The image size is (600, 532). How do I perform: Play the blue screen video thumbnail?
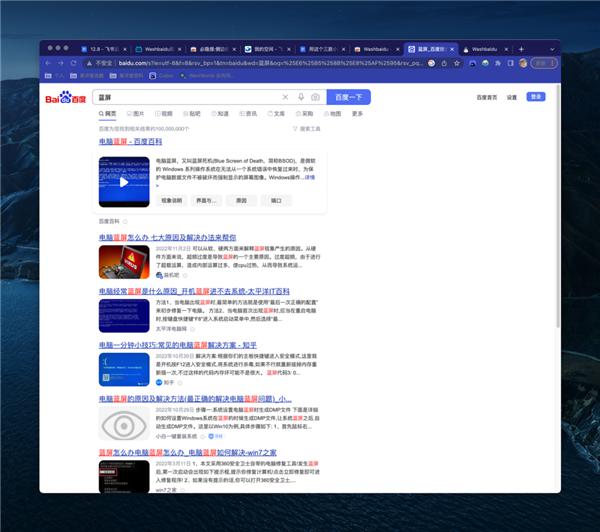click(124, 181)
